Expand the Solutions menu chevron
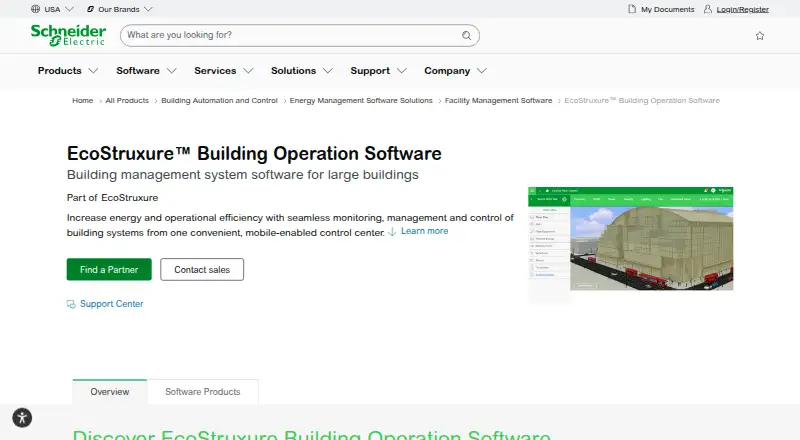Viewport: 800px width, 440px height. tap(328, 70)
